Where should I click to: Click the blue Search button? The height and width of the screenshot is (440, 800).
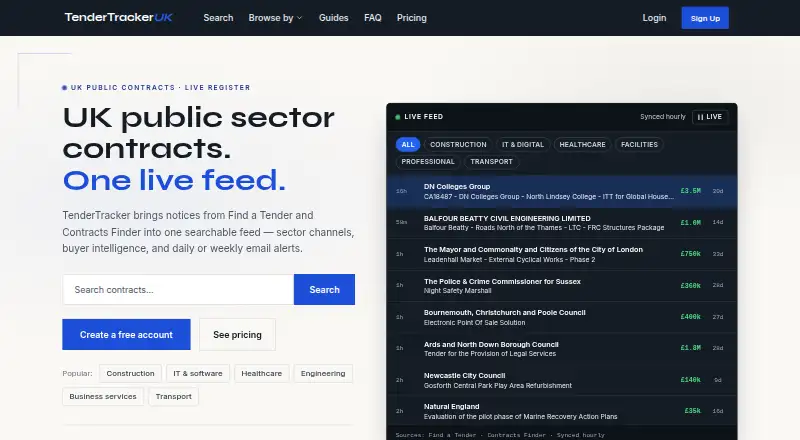(x=324, y=289)
